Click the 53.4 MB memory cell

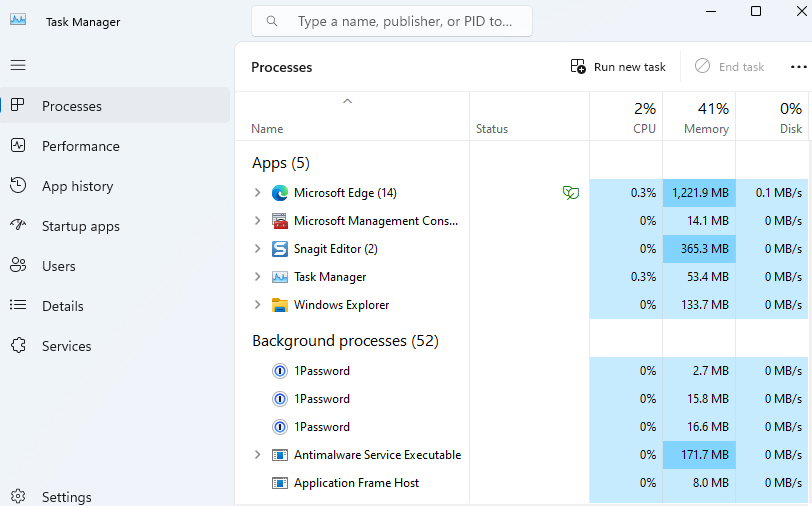[699, 277]
